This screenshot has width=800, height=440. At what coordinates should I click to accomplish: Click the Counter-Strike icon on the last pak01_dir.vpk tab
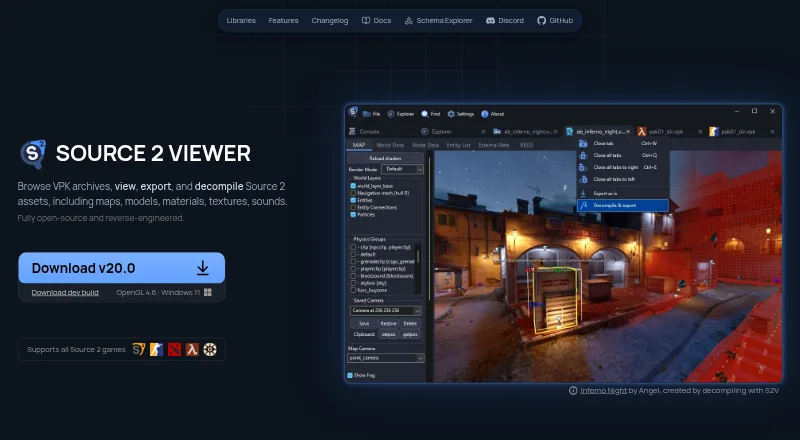tap(714, 132)
